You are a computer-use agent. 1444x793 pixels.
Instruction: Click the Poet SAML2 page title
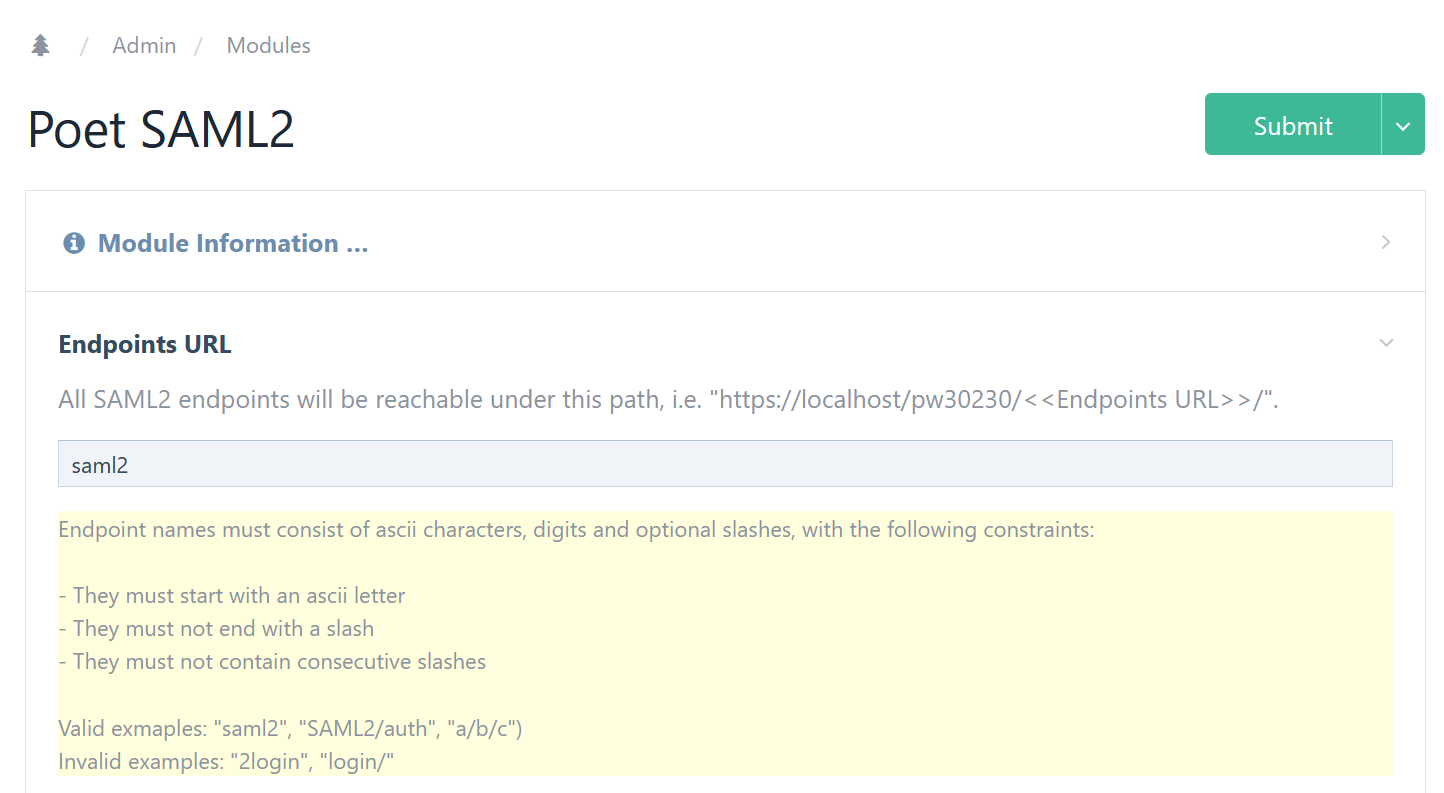click(159, 129)
